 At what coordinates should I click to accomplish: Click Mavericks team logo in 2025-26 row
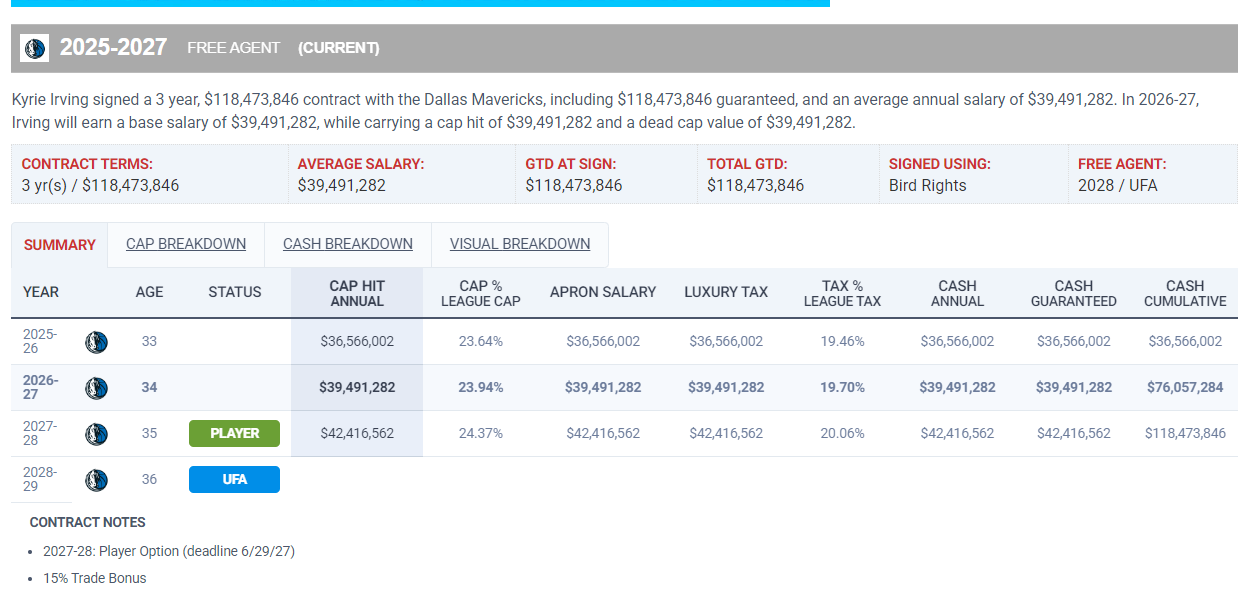pyautogui.click(x=96, y=342)
